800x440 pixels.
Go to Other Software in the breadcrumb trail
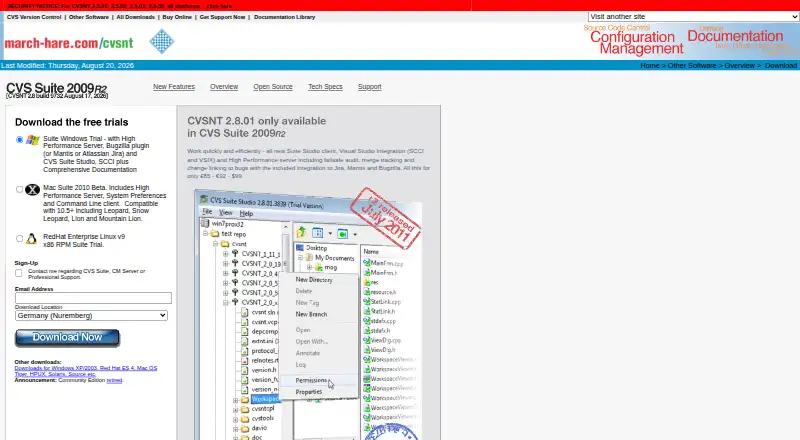(x=692, y=65)
